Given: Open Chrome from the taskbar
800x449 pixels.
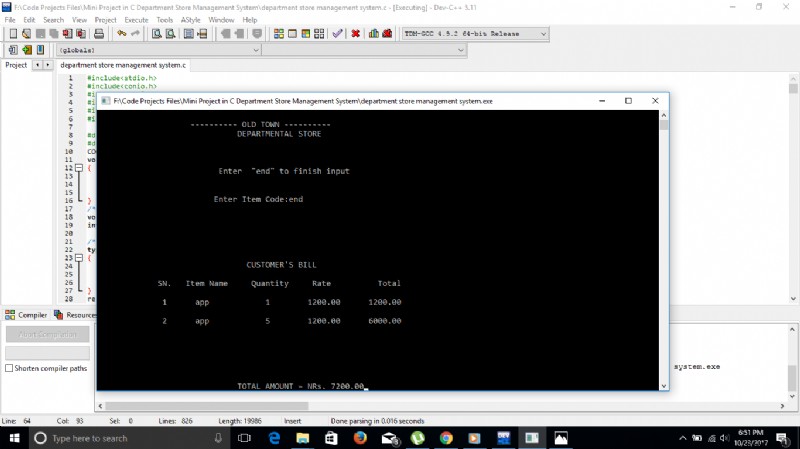Looking at the screenshot, I should (446, 438).
